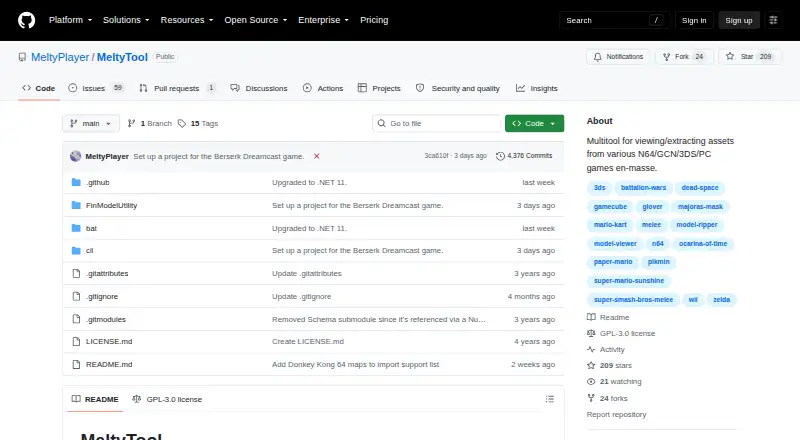The height and width of the screenshot is (440, 800).
Task: Click the super-mario-sunshine topic tag
Action: pyautogui.click(x=629, y=281)
